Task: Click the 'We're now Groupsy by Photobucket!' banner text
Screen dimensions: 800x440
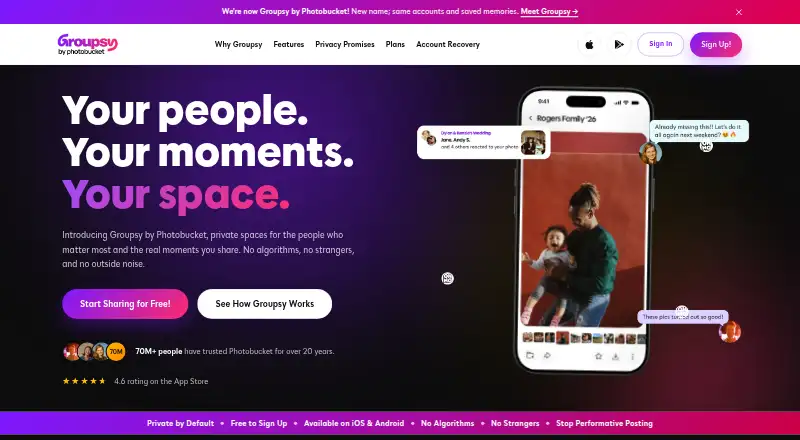Action: pos(286,11)
